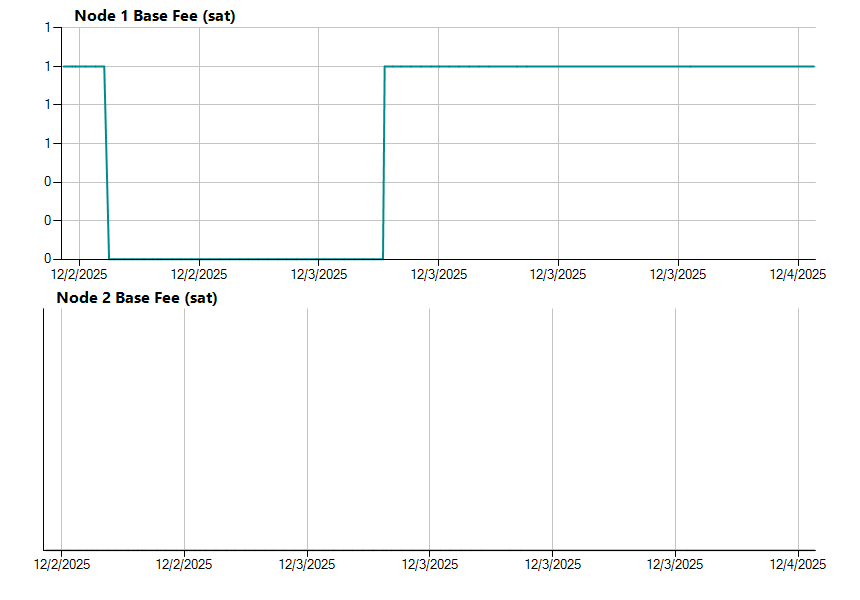This screenshot has width=860, height=600.
Task: Click the vertical drop in Node 1 fee line
Action: 107,160
